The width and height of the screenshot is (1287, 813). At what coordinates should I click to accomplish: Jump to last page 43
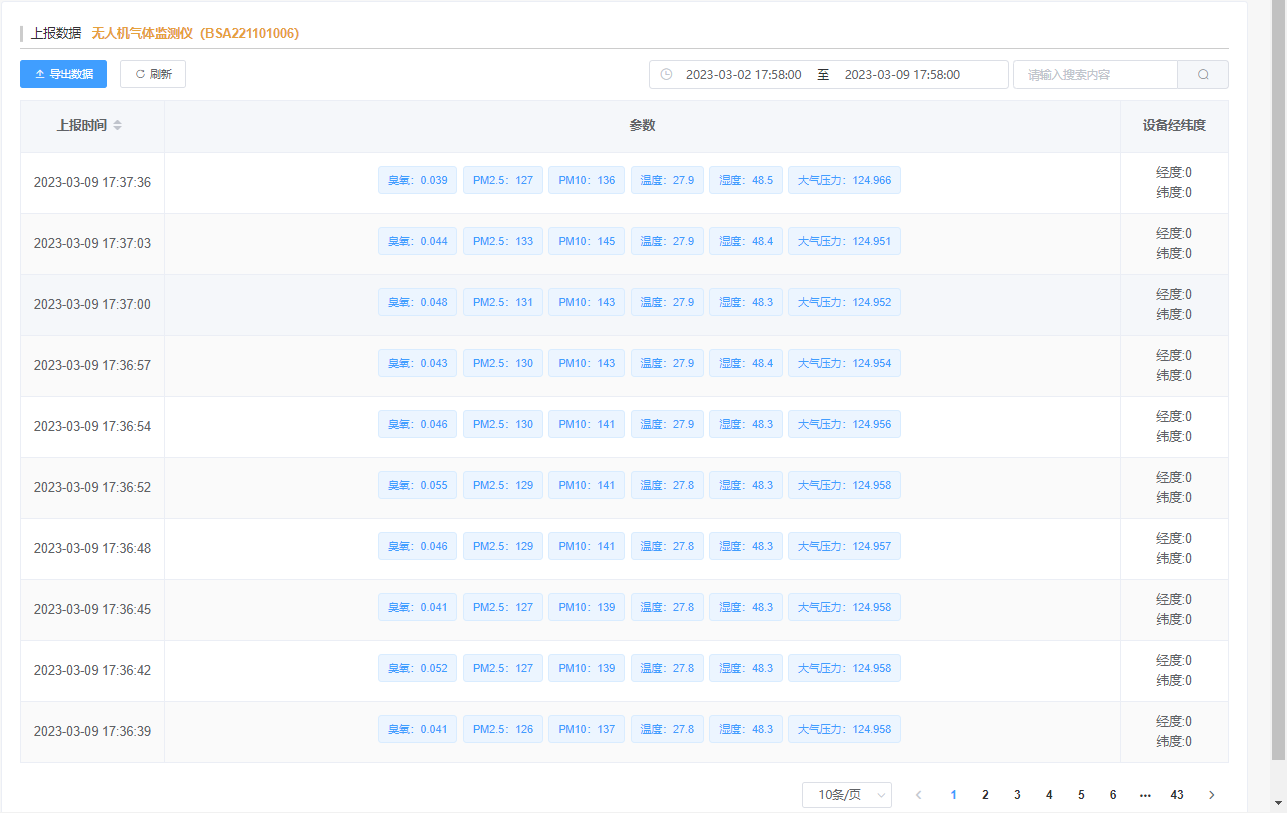click(1177, 795)
